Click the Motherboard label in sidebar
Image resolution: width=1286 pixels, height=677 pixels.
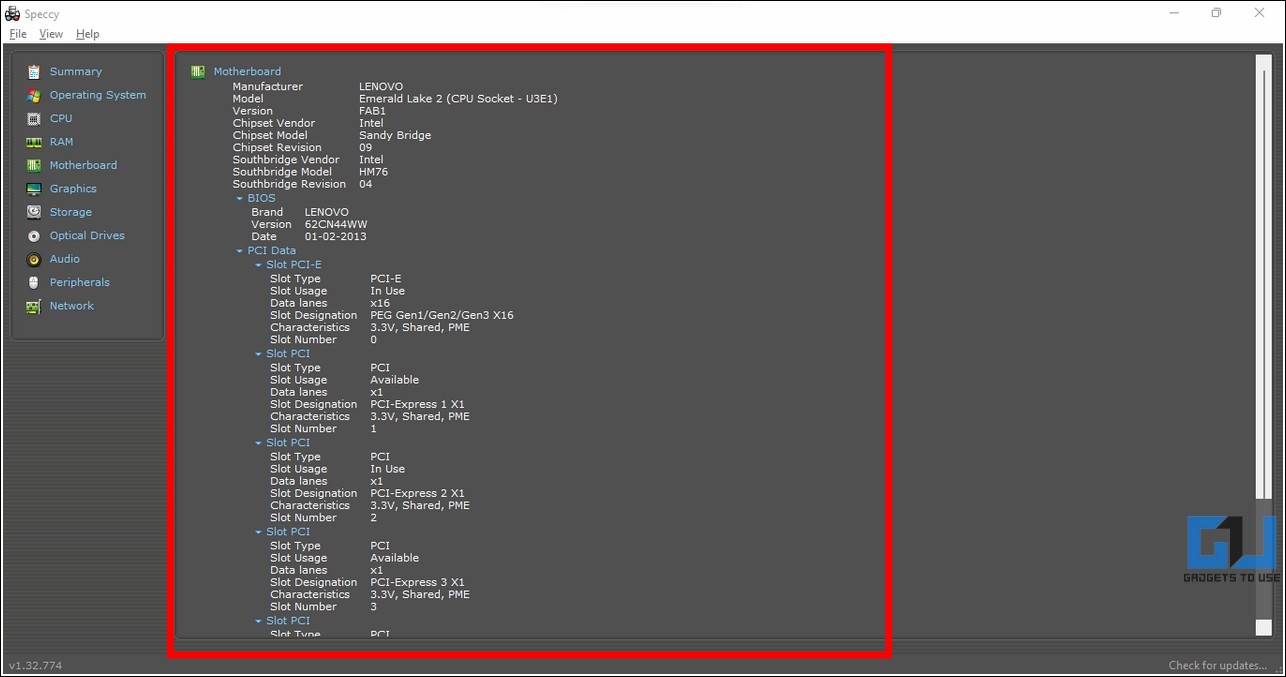(x=83, y=165)
